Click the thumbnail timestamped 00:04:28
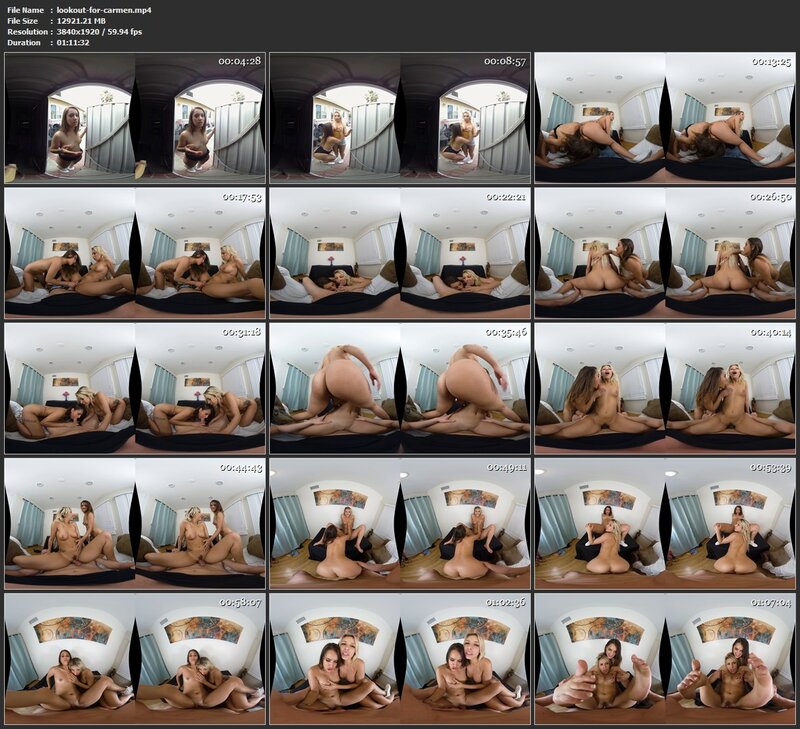Viewport: 800px width, 729px height. coord(135,117)
